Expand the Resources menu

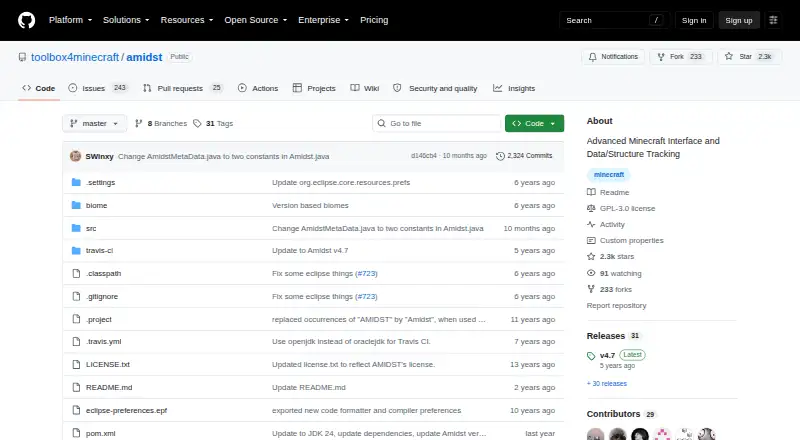pos(187,20)
